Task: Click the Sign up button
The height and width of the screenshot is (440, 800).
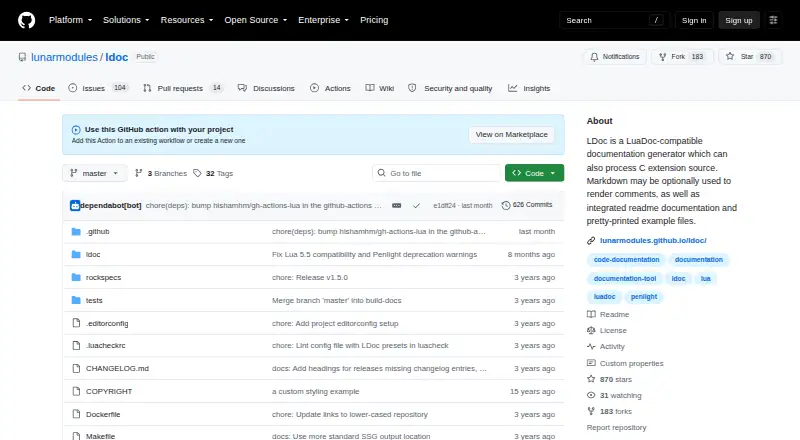Action: [739, 20]
